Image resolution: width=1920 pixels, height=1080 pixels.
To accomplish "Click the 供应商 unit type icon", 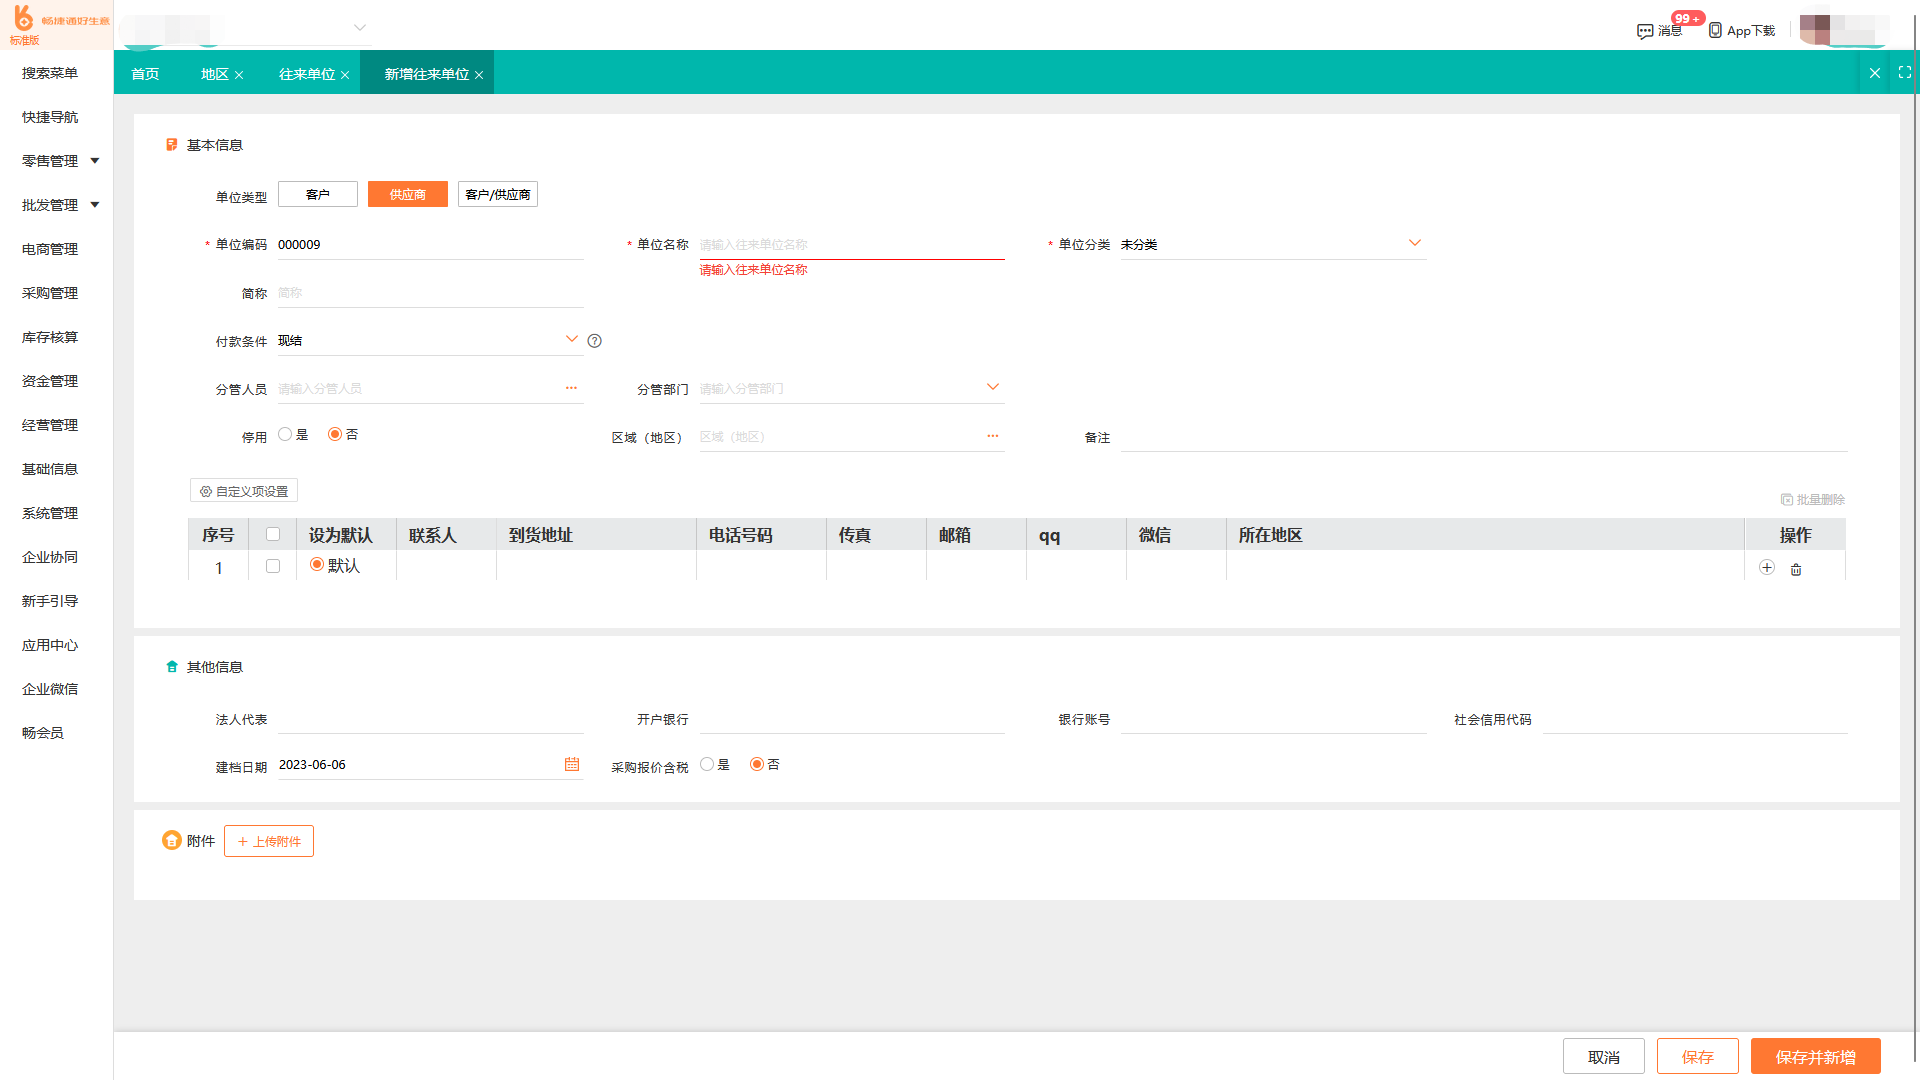I will pos(406,195).
